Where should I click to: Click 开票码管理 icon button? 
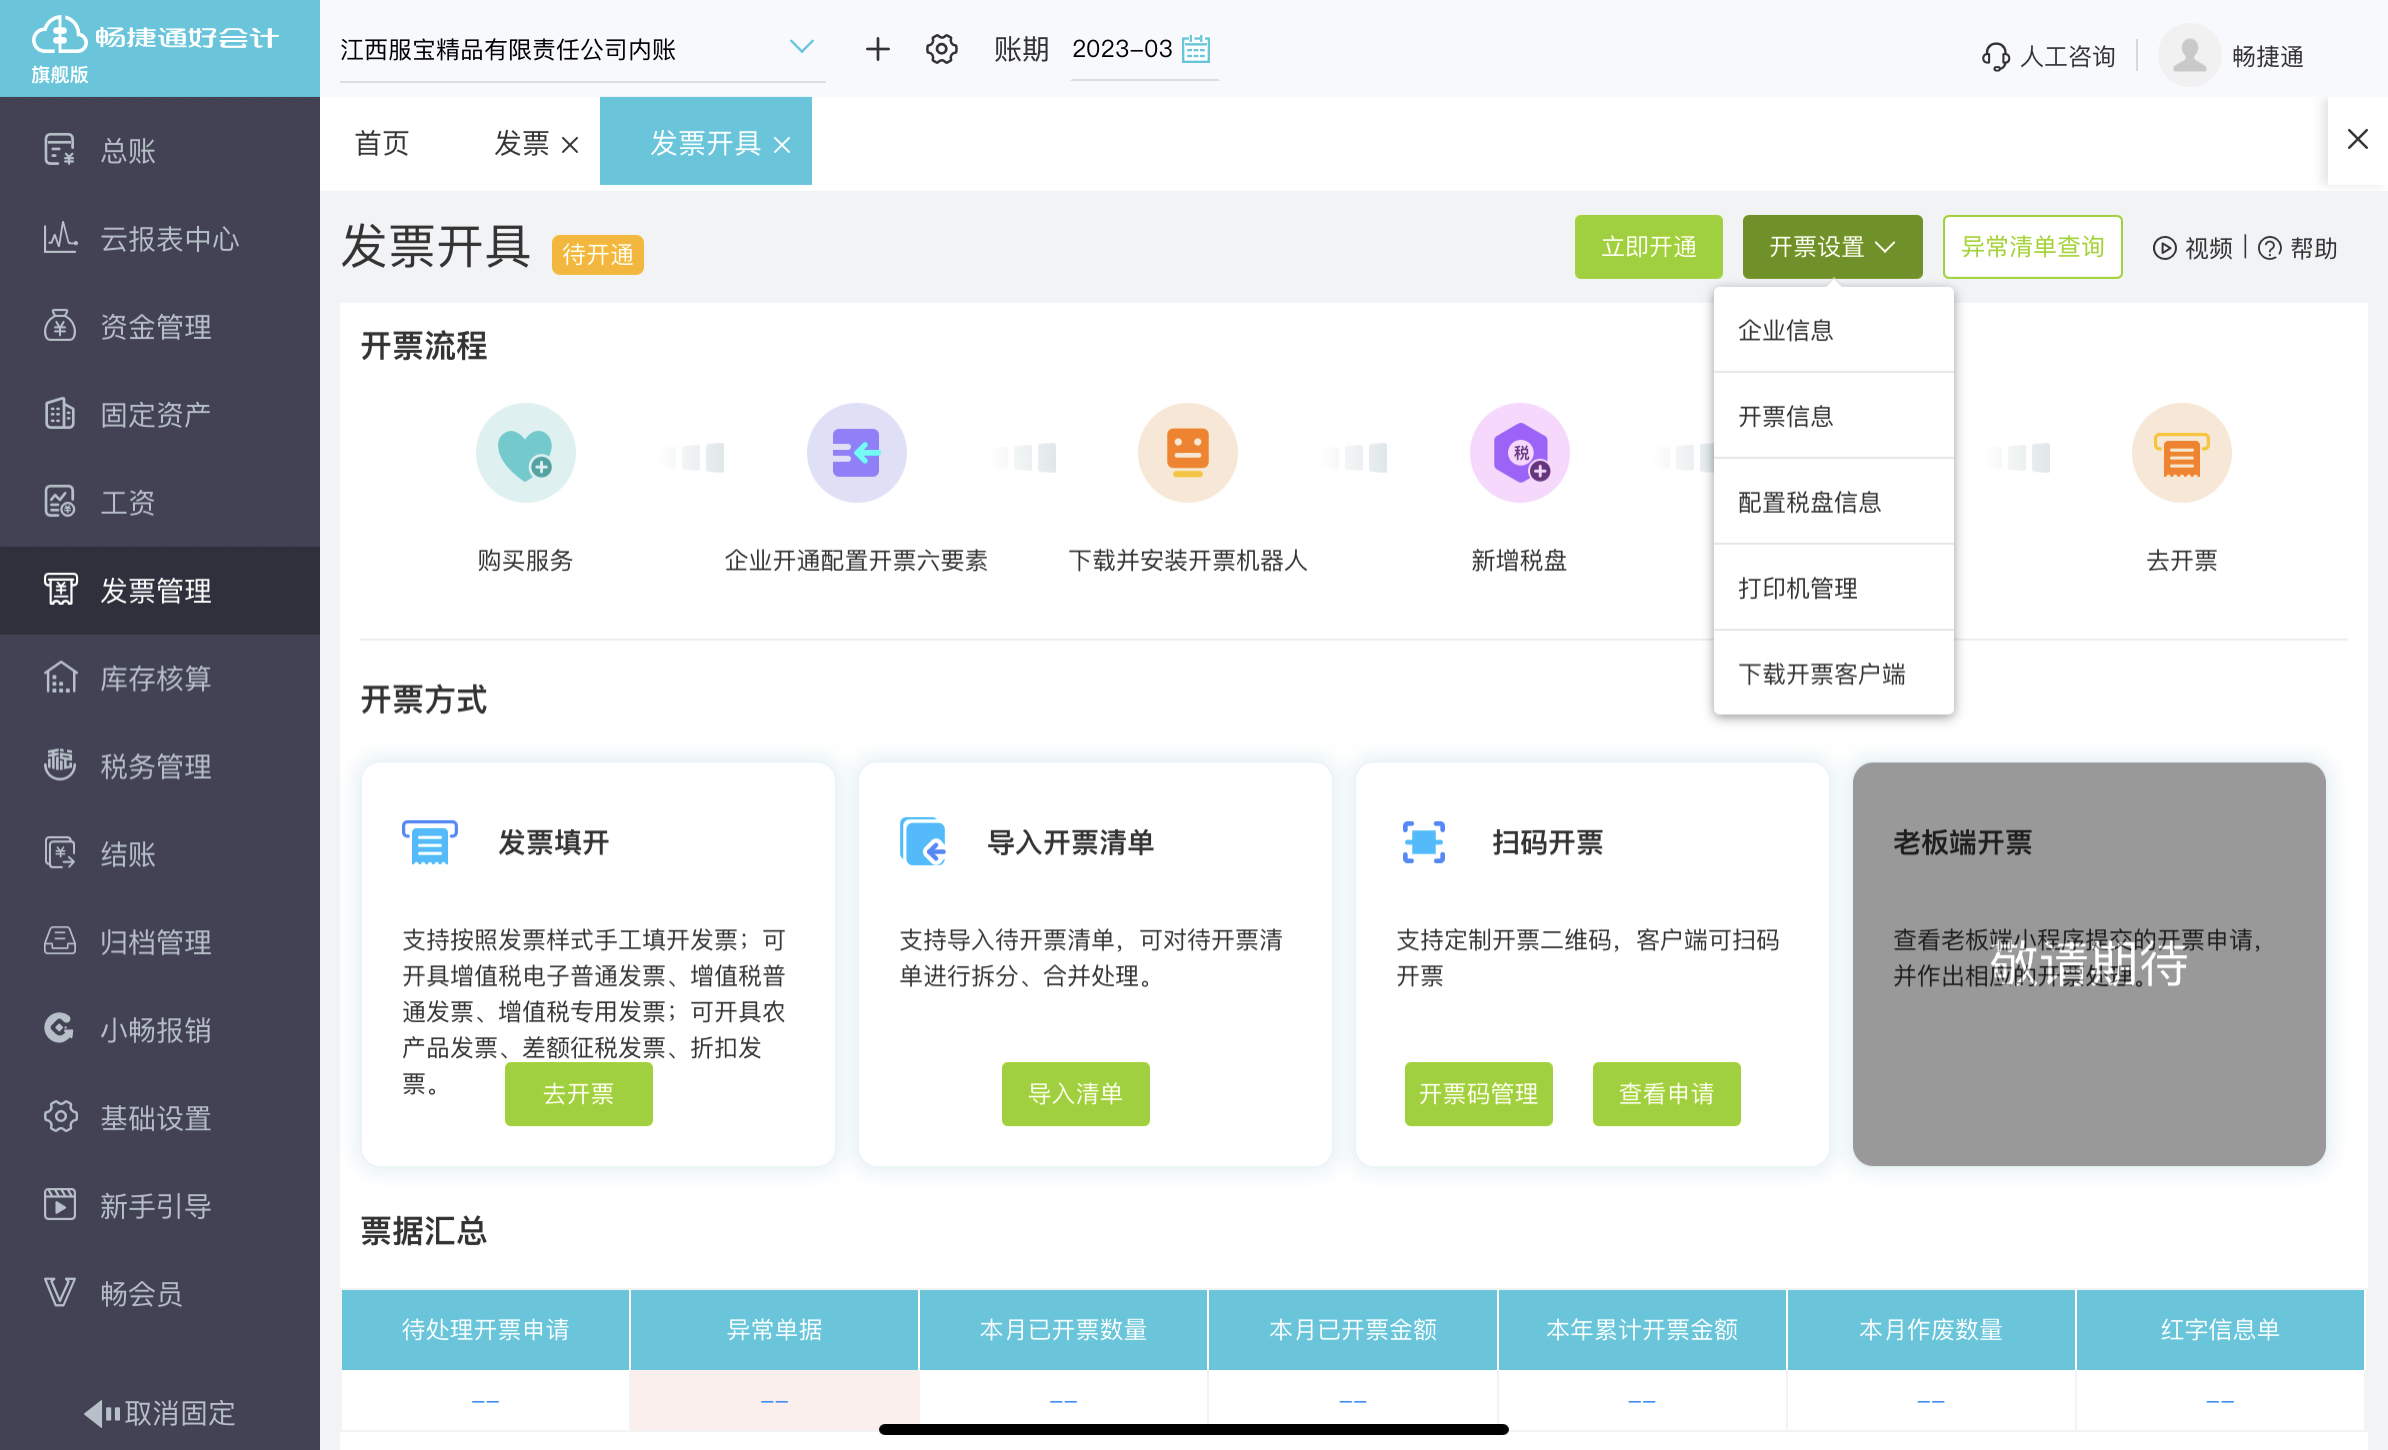1477,1095
